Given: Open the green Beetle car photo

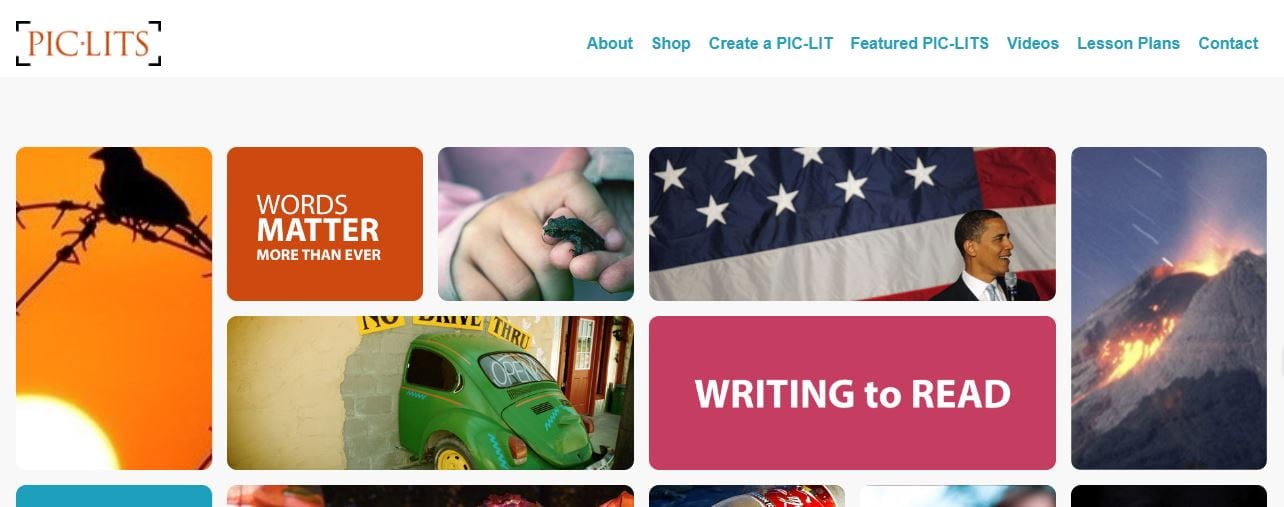Looking at the screenshot, I should [x=430, y=393].
